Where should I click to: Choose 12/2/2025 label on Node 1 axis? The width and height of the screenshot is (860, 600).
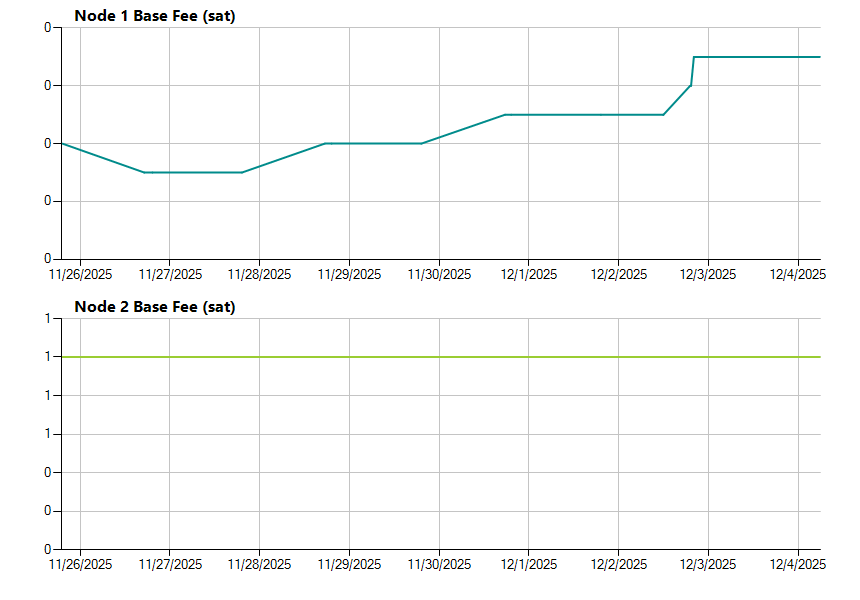point(618,274)
